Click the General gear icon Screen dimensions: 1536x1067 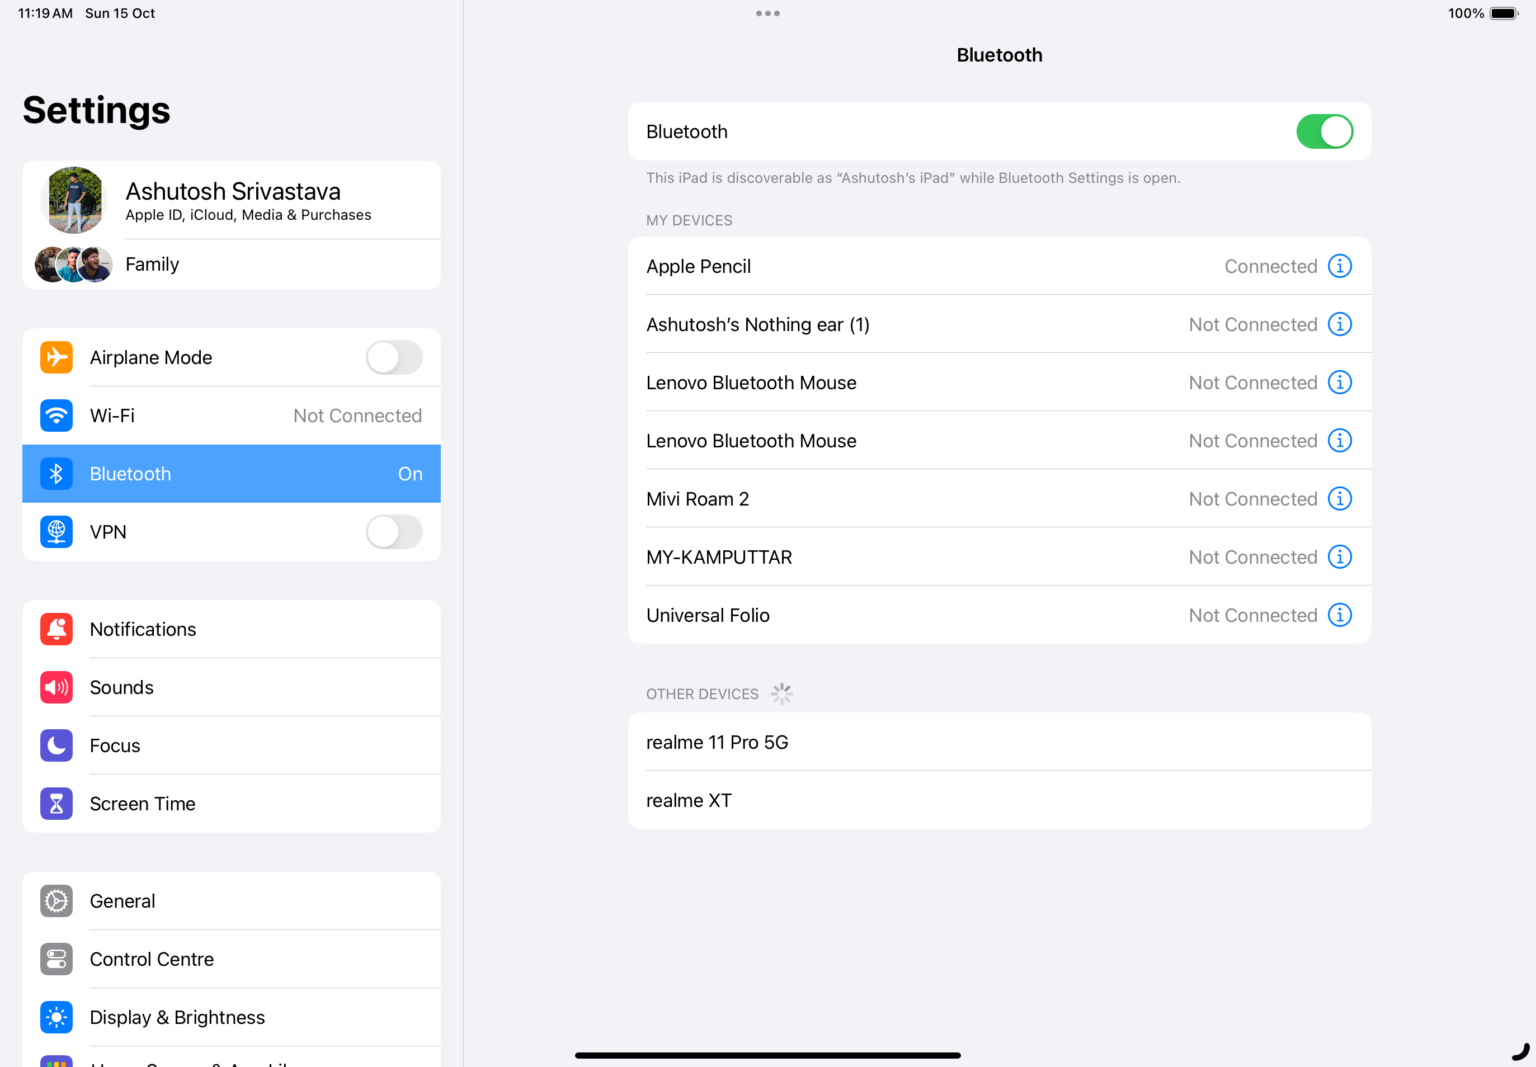(56, 901)
